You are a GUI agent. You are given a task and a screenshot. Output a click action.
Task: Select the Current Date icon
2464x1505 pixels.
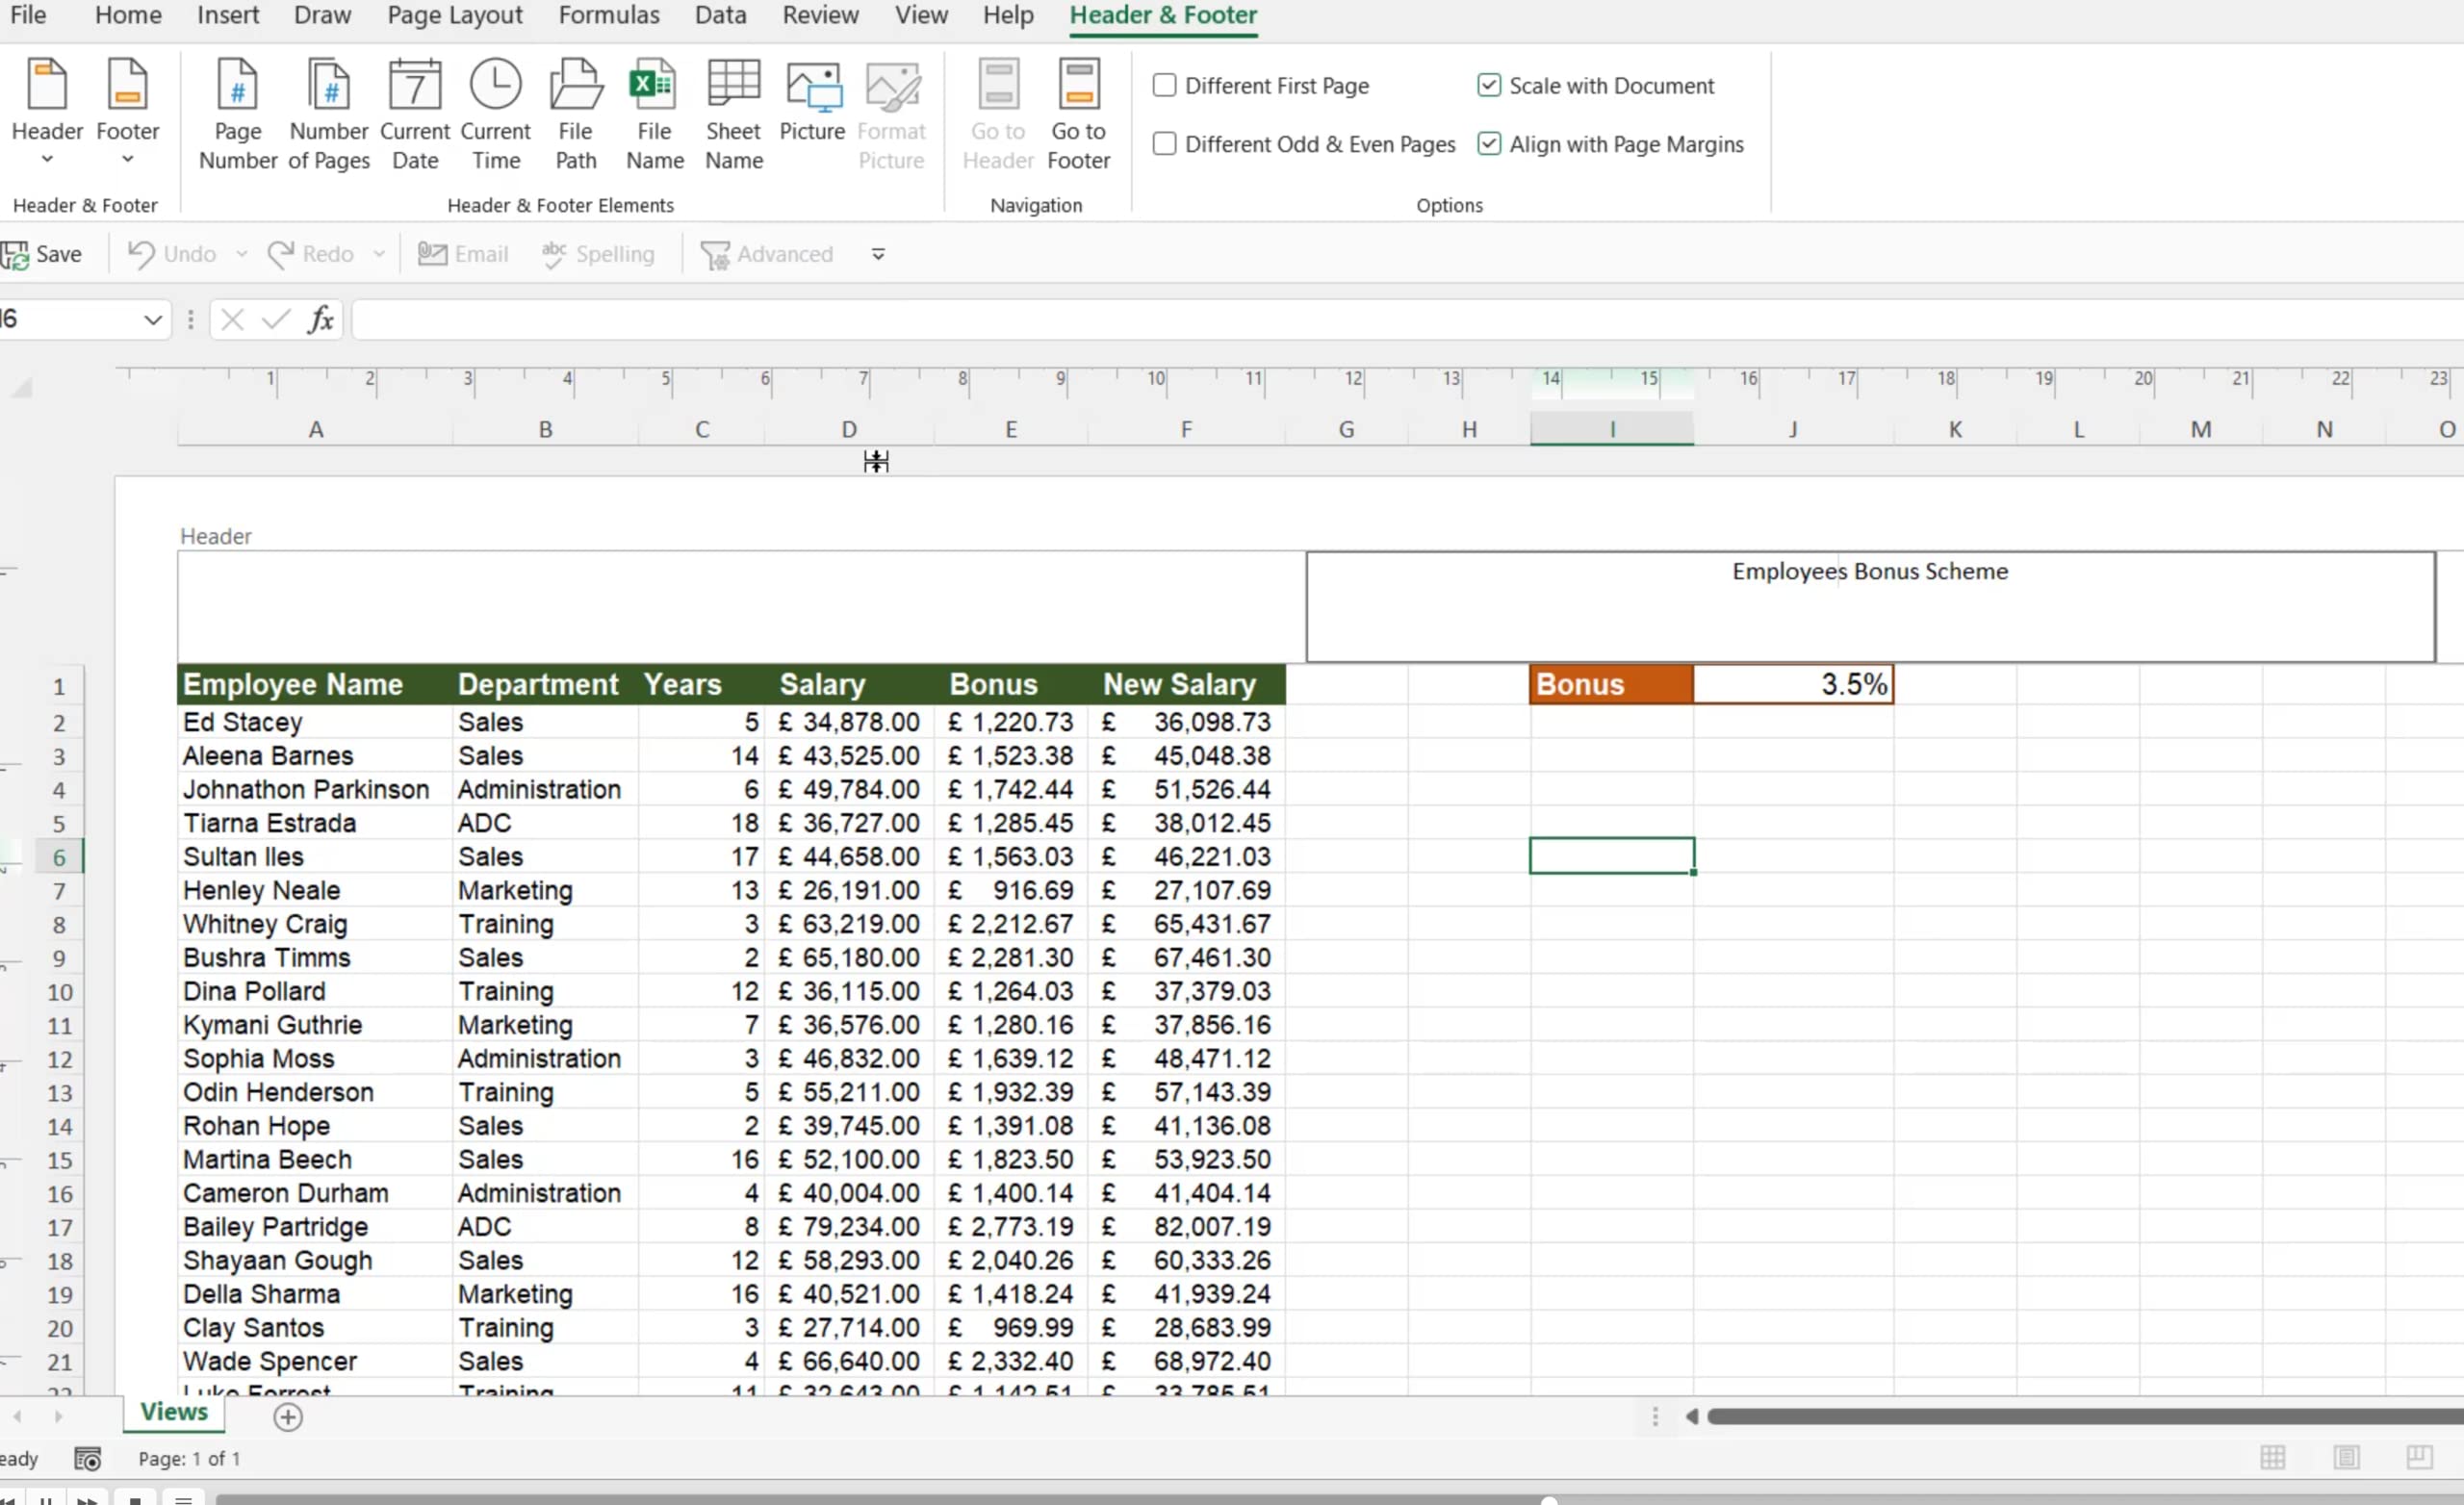(x=416, y=115)
